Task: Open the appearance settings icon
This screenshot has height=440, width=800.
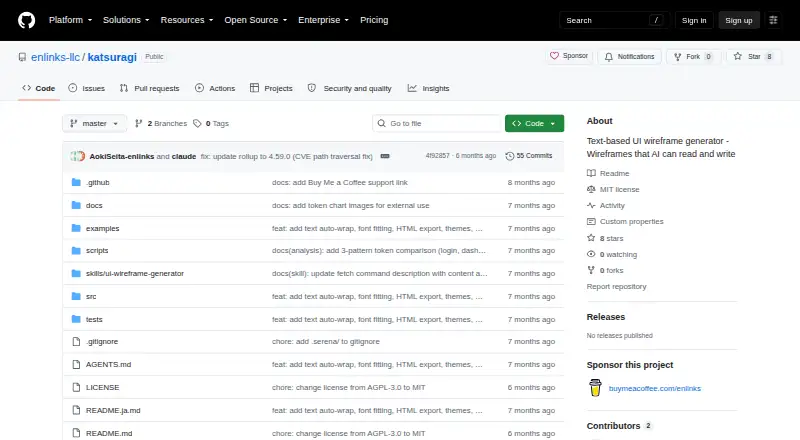Action: click(x=773, y=20)
